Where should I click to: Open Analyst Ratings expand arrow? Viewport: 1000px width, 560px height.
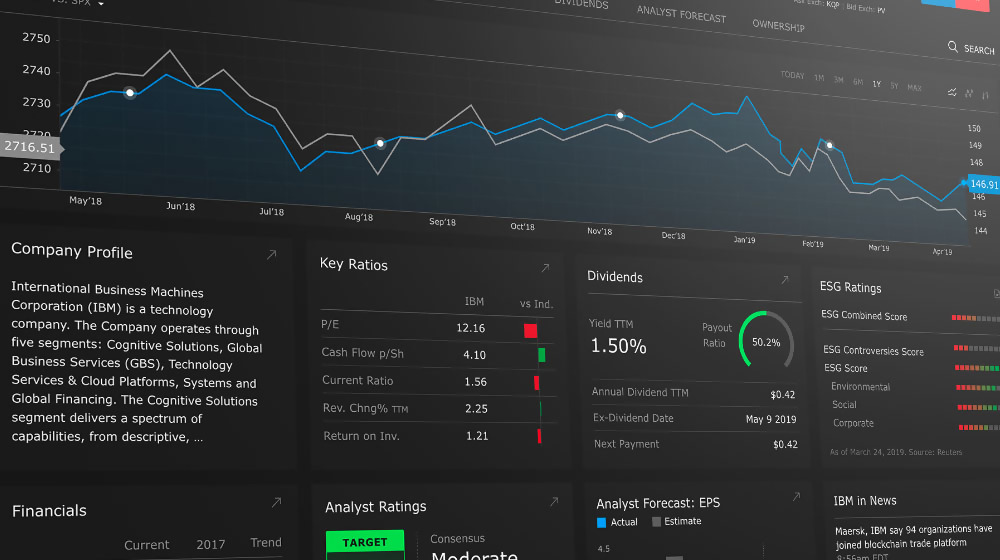[553, 502]
